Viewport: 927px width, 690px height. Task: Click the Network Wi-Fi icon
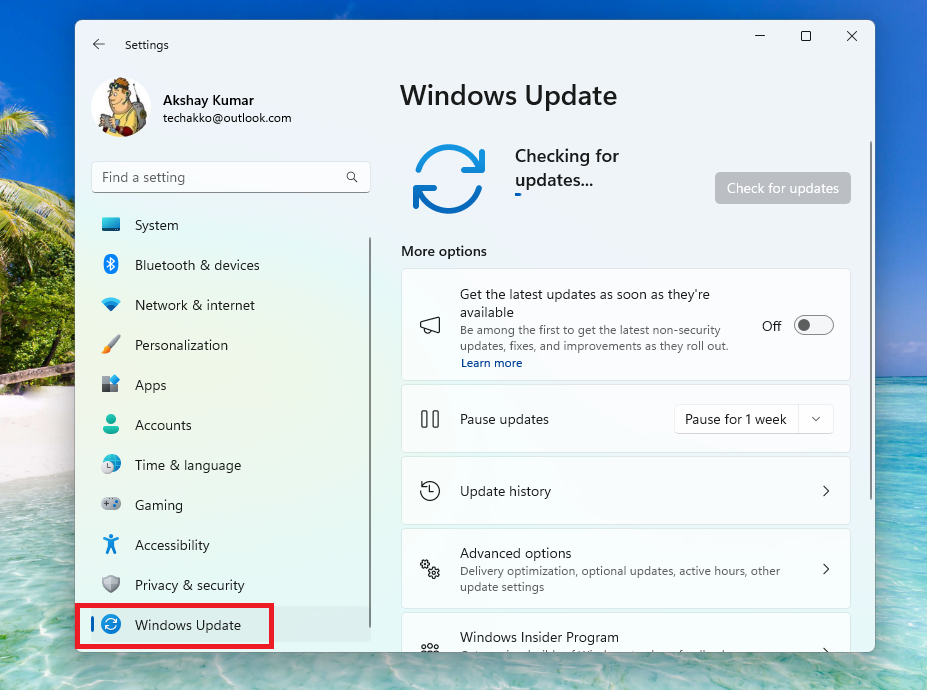pyautogui.click(x=111, y=304)
